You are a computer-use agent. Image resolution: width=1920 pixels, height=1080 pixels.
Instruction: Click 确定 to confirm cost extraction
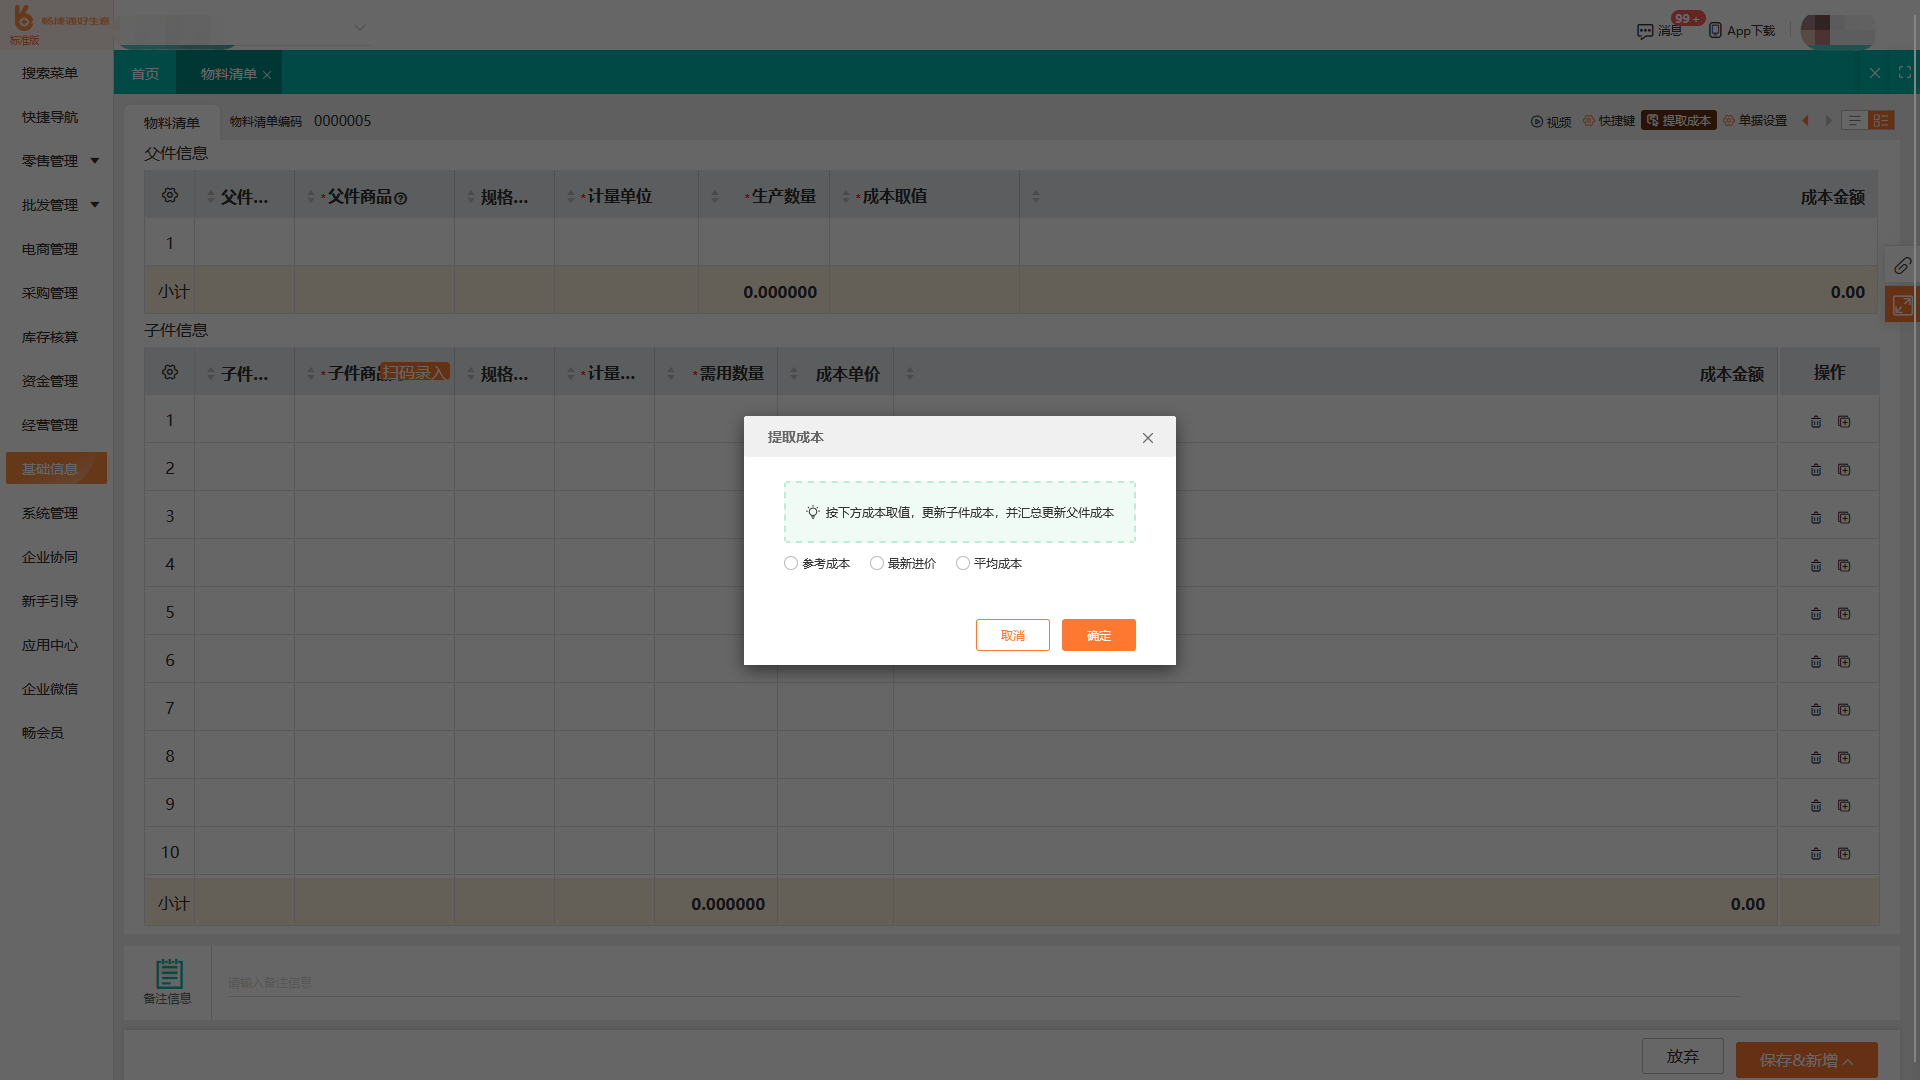pos(1098,636)
